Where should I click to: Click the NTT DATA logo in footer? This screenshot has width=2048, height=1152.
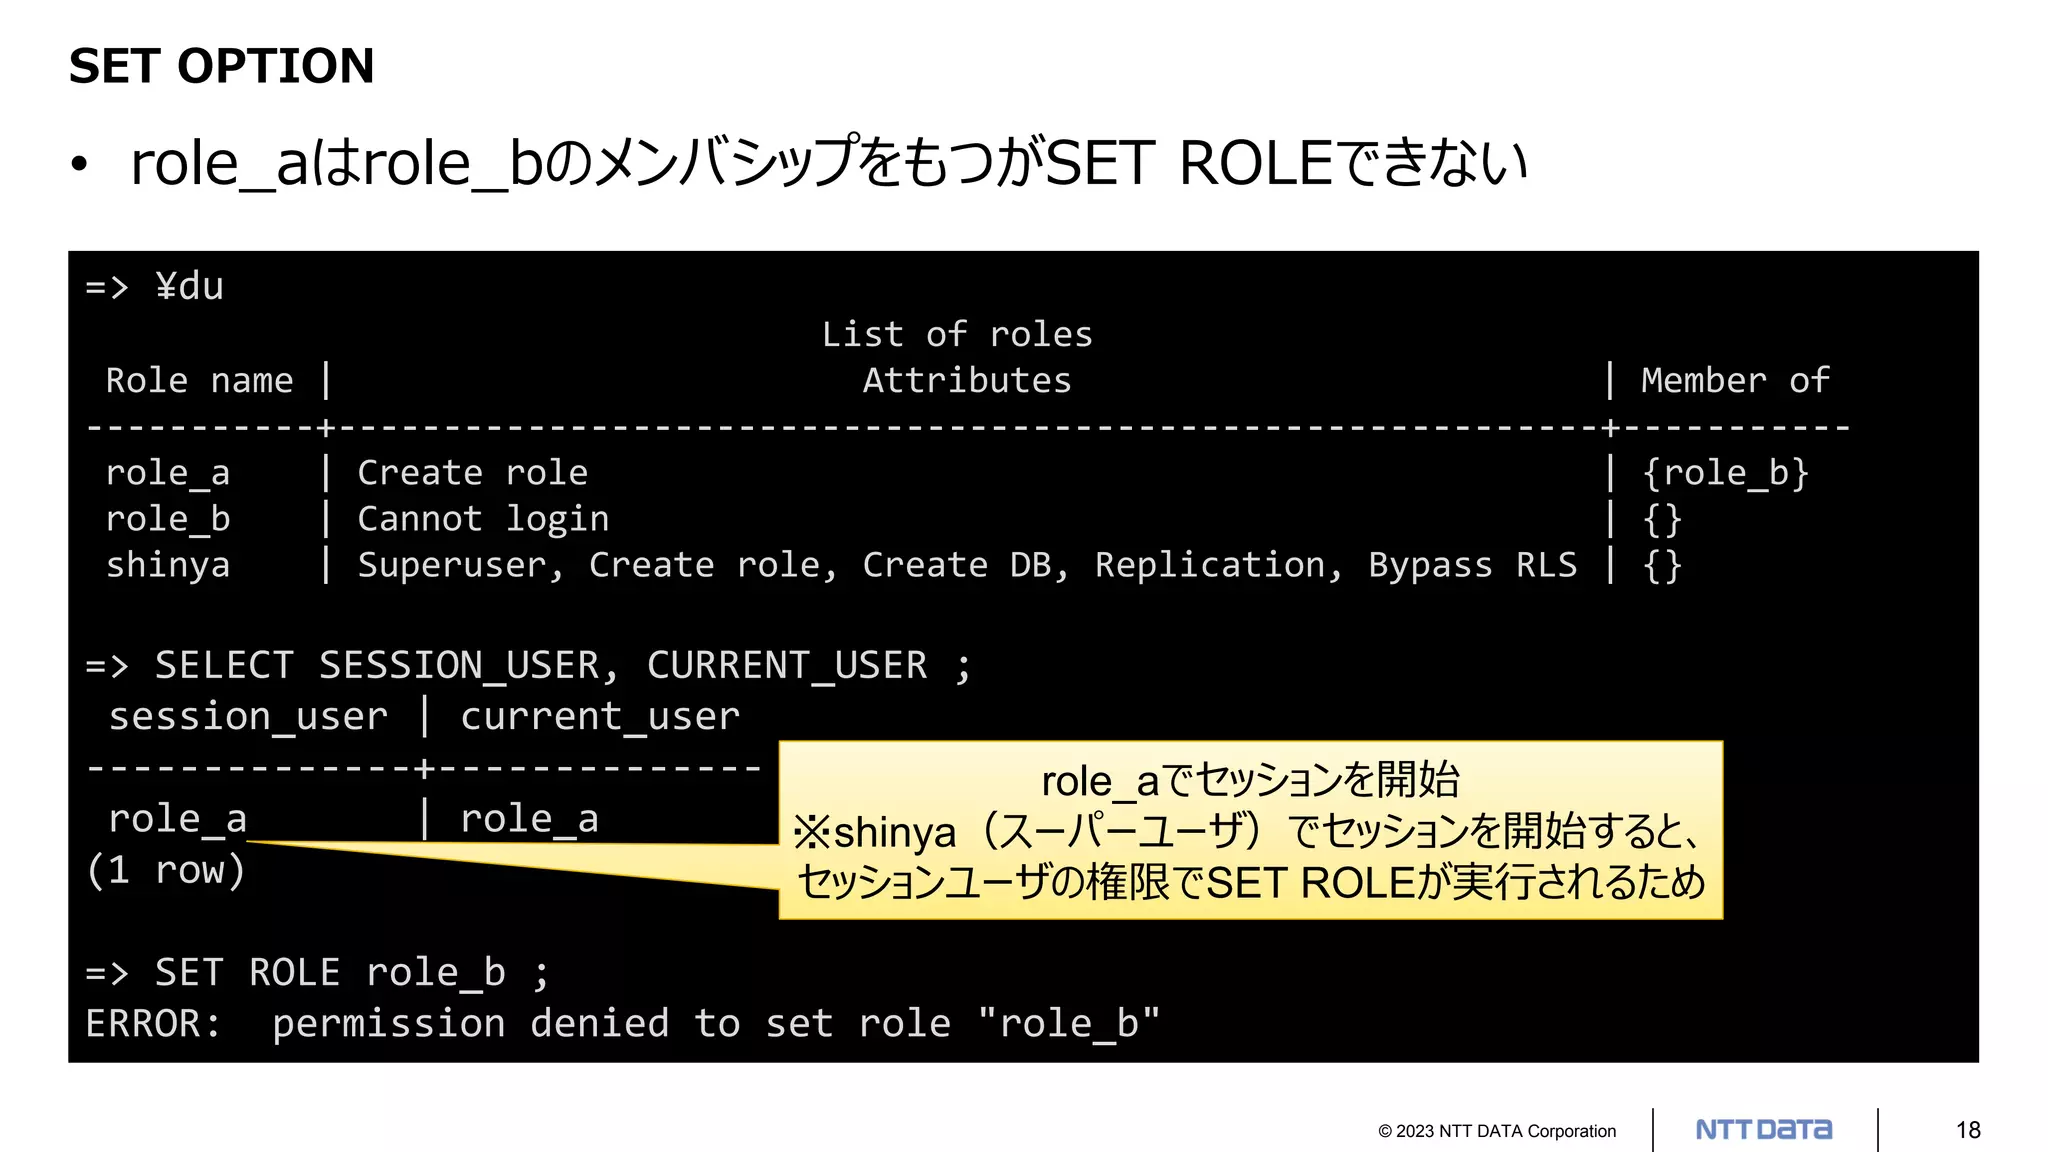click(1764, 1128)
